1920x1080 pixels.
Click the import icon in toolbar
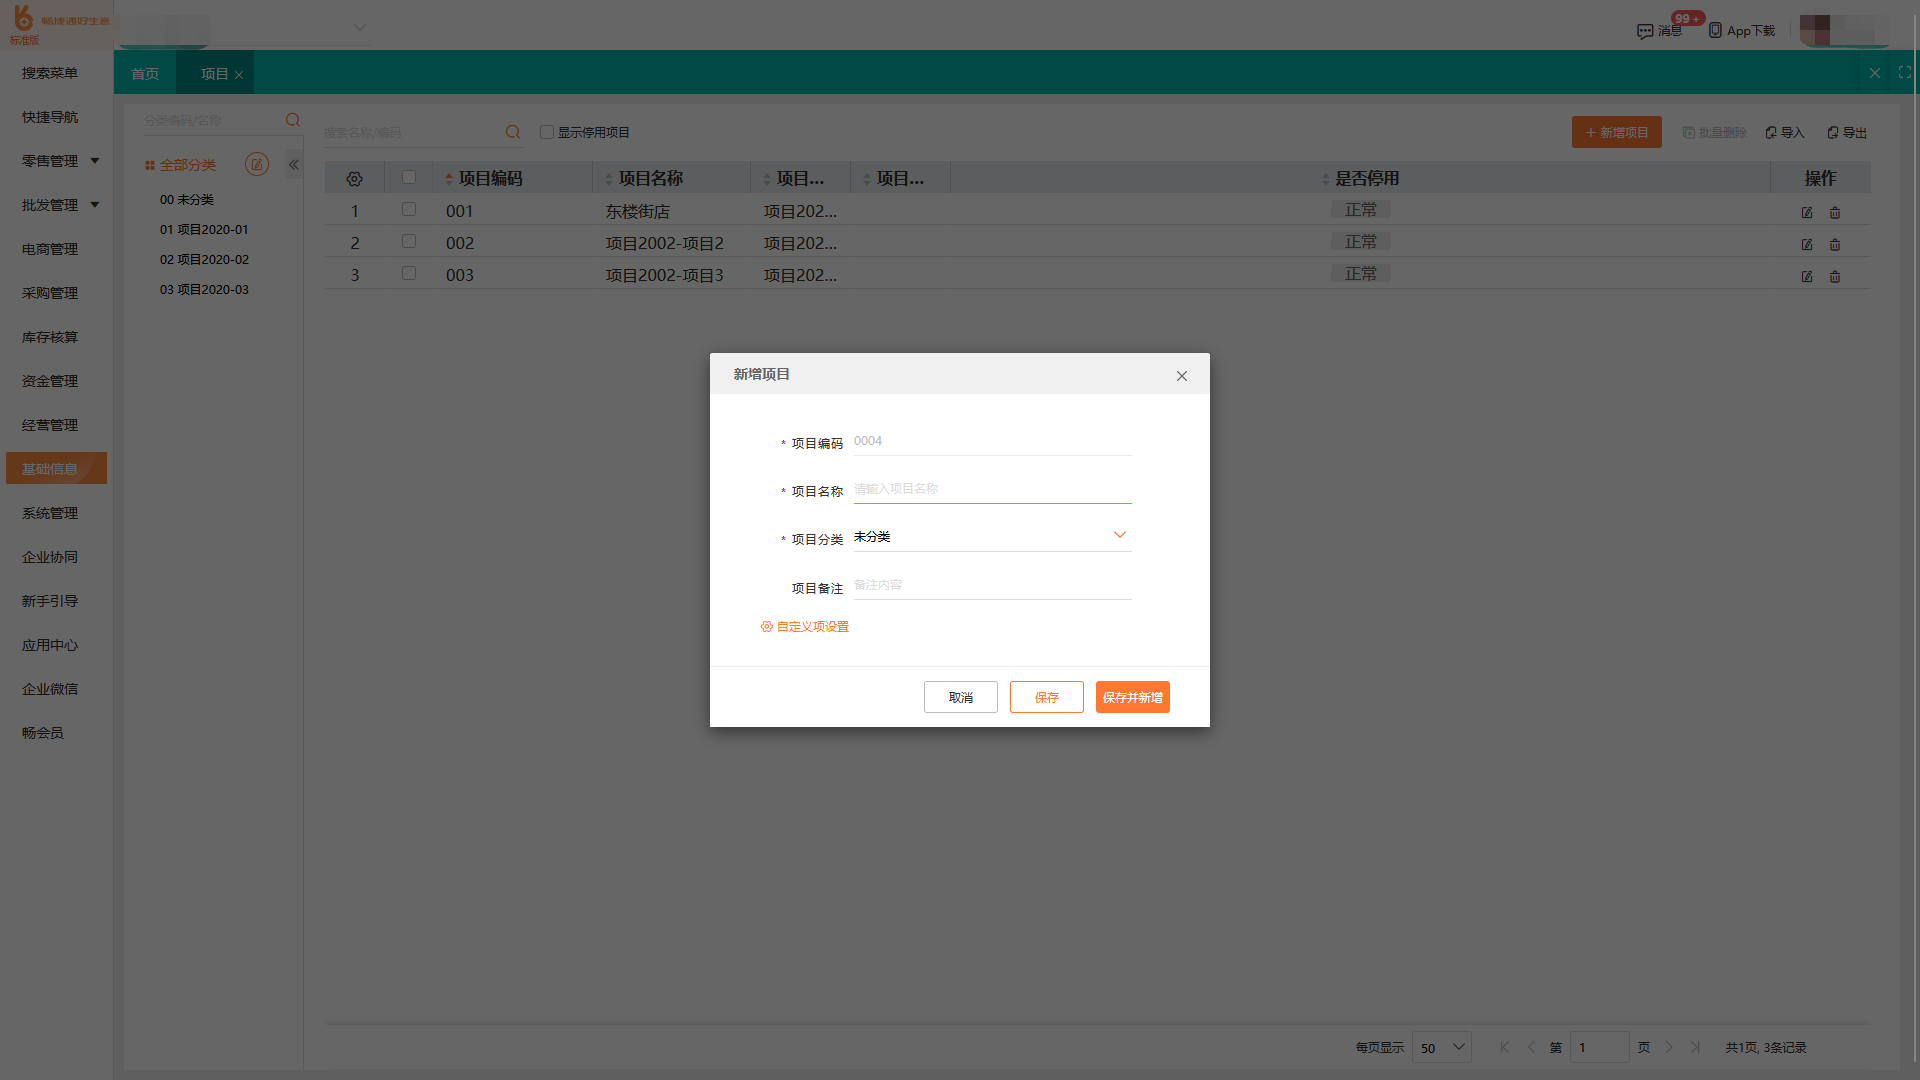pyautogui.click(x=1785, y=132)
